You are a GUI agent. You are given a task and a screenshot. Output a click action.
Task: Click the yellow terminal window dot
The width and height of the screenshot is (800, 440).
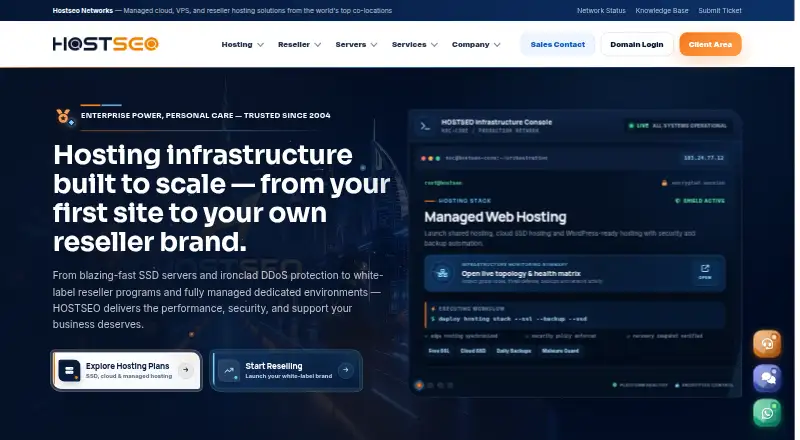click(431, 158)
